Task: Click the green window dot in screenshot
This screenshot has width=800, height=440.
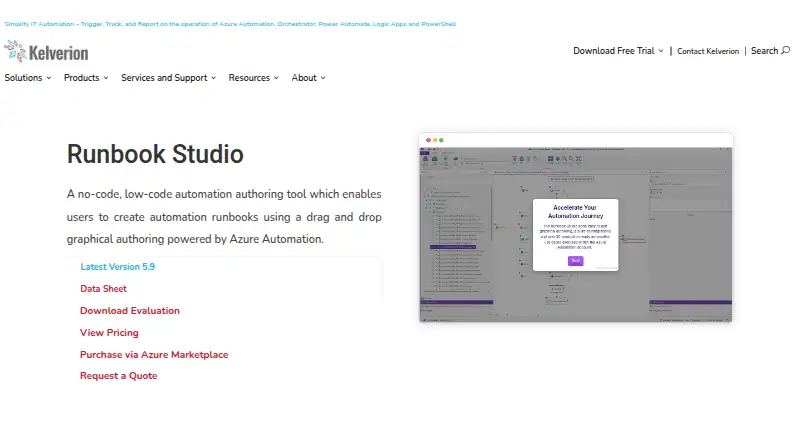Action: [x=441, y=140]
